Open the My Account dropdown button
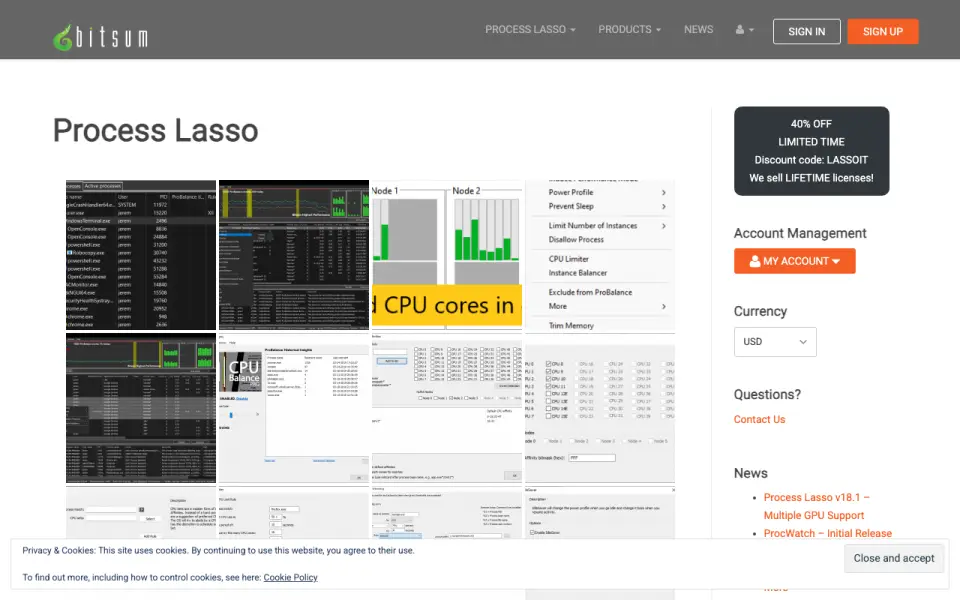 pos(795,261)
